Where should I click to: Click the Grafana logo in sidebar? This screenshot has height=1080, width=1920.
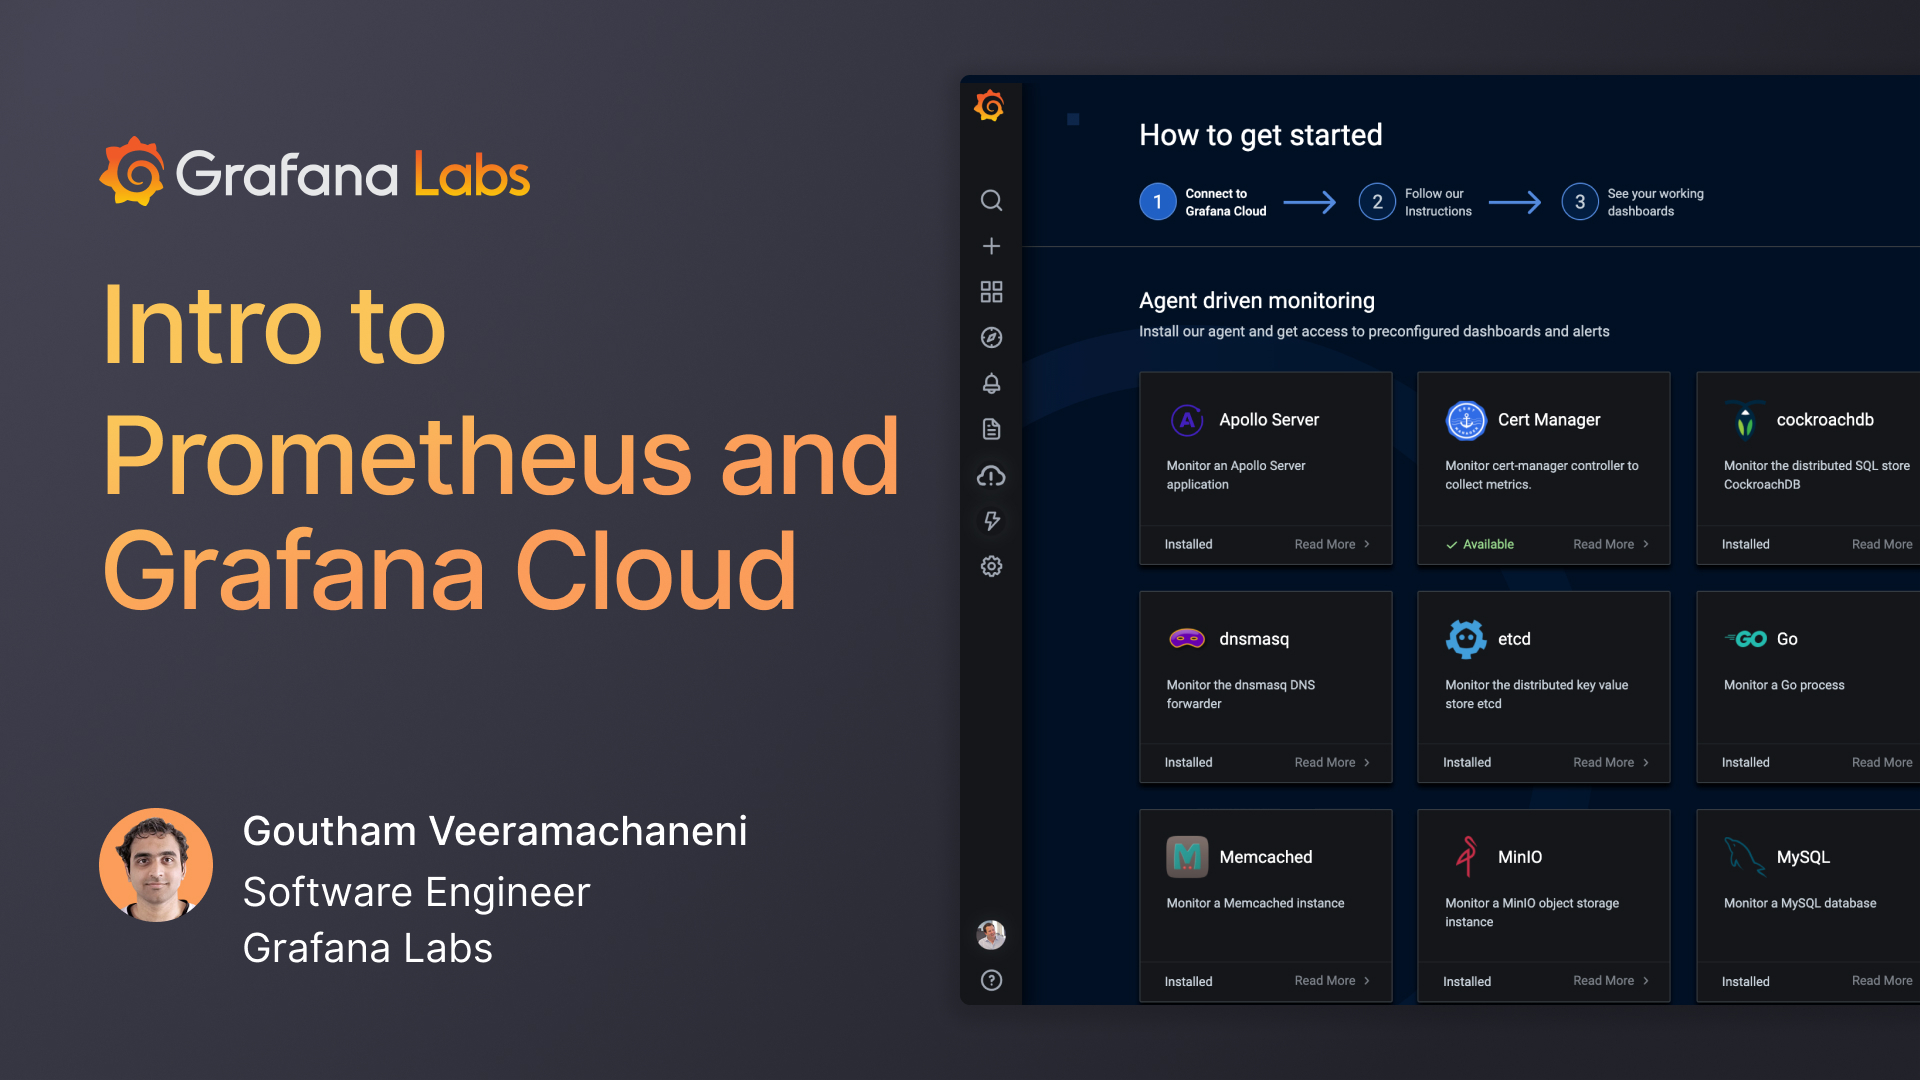[990, 105]
